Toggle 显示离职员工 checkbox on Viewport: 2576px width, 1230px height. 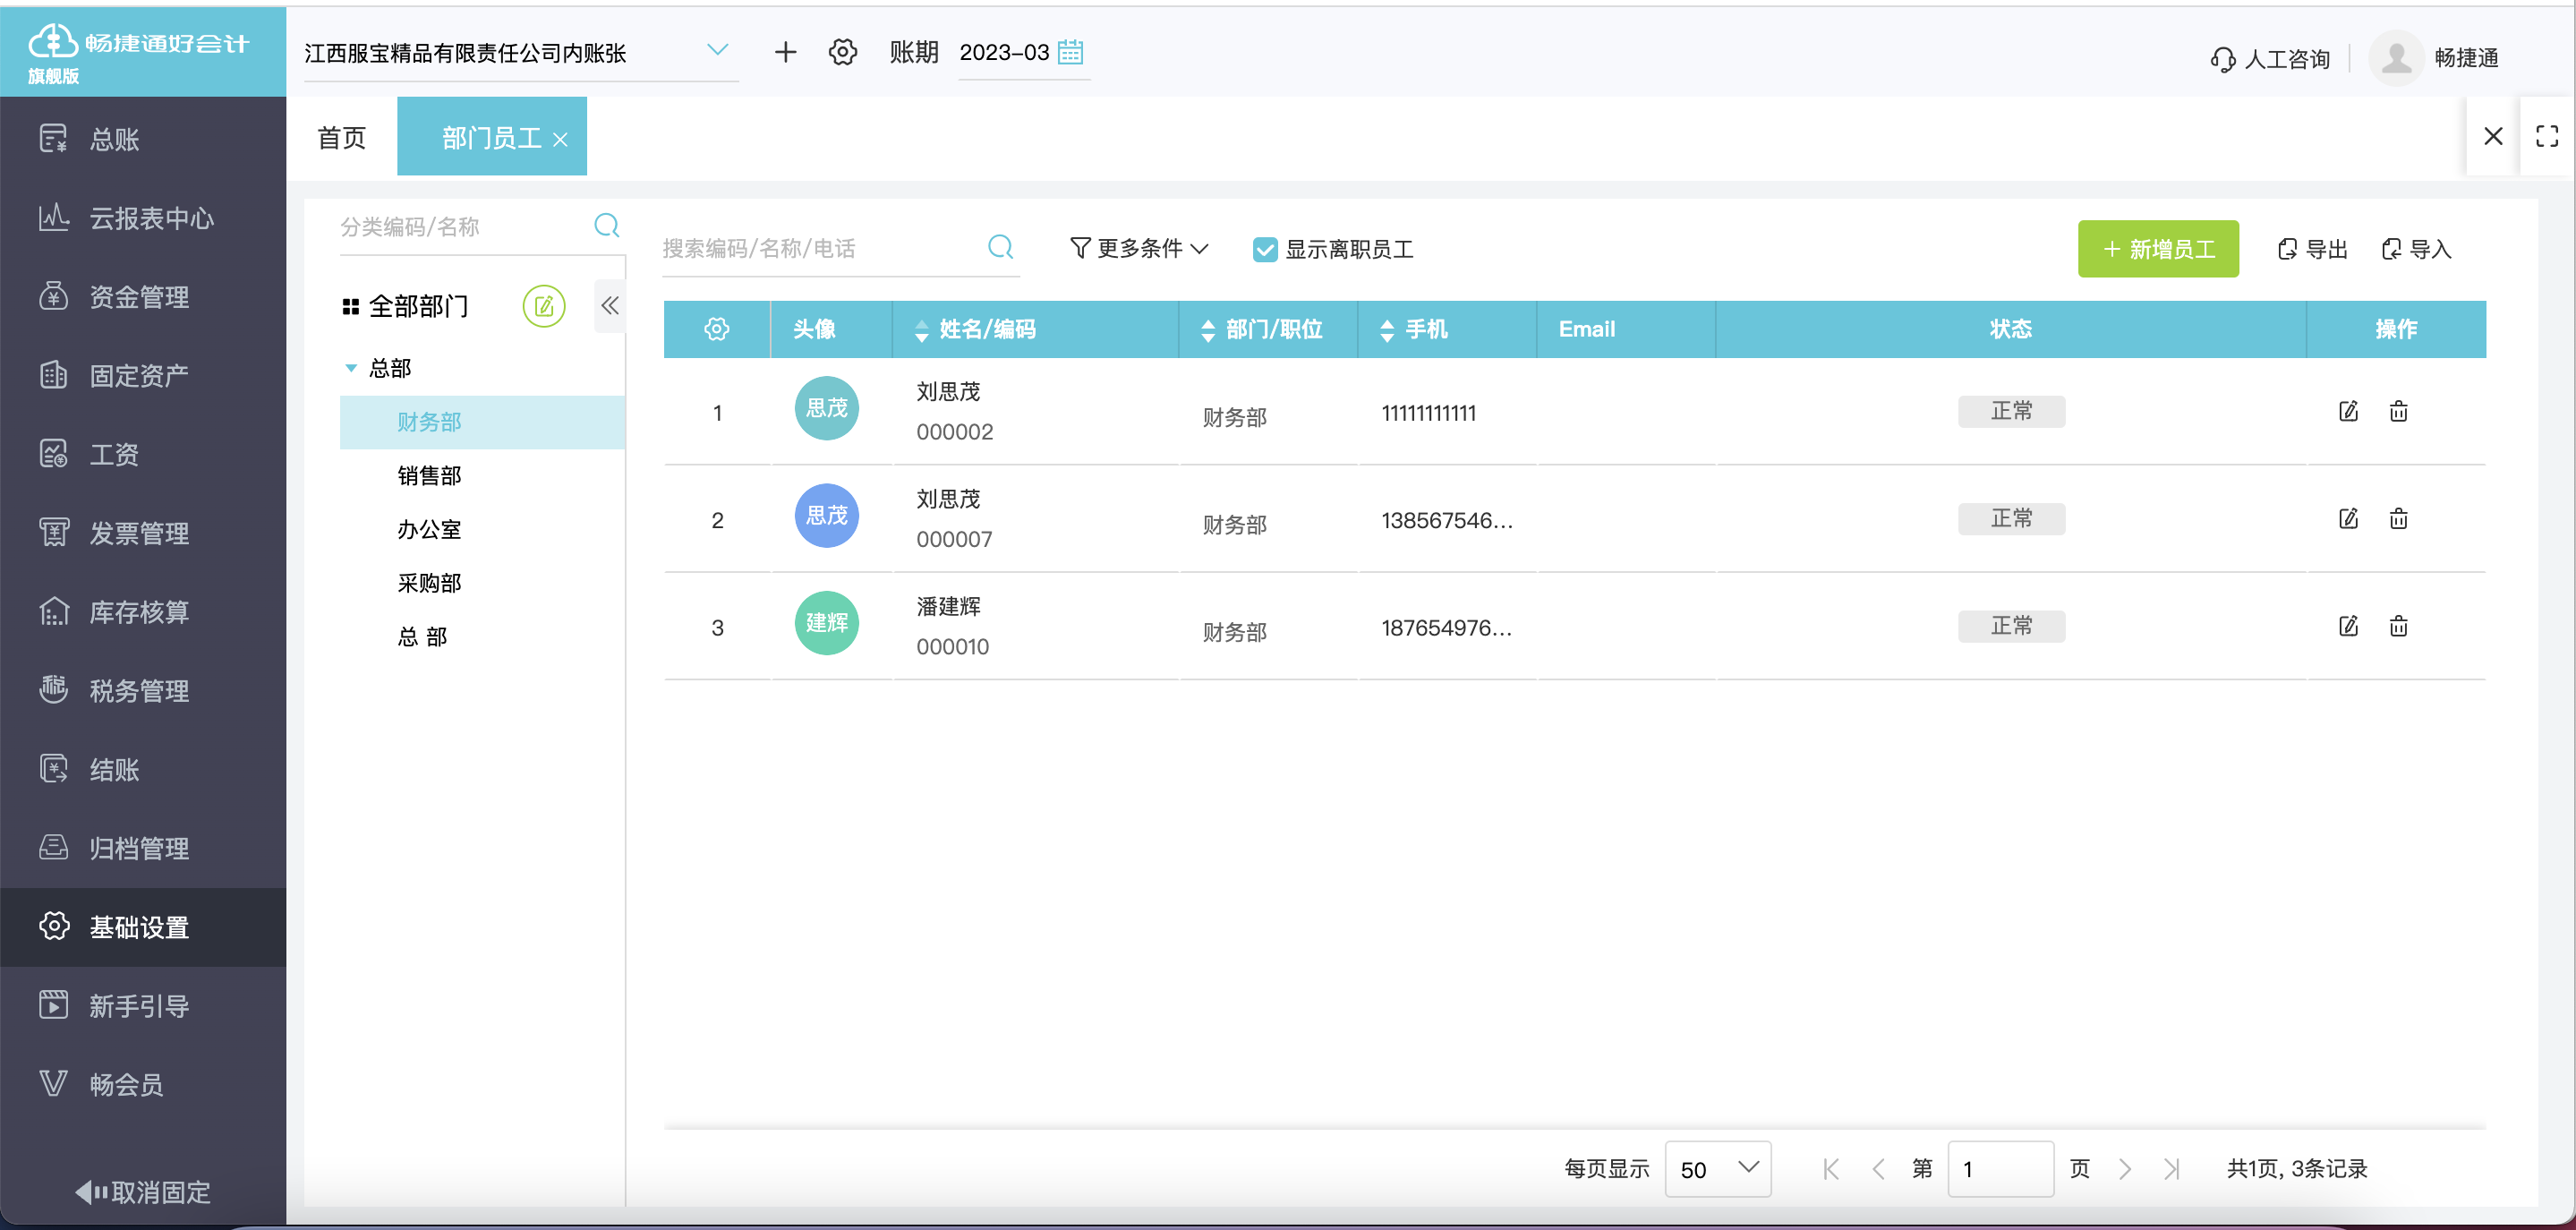click(1267, 250)
